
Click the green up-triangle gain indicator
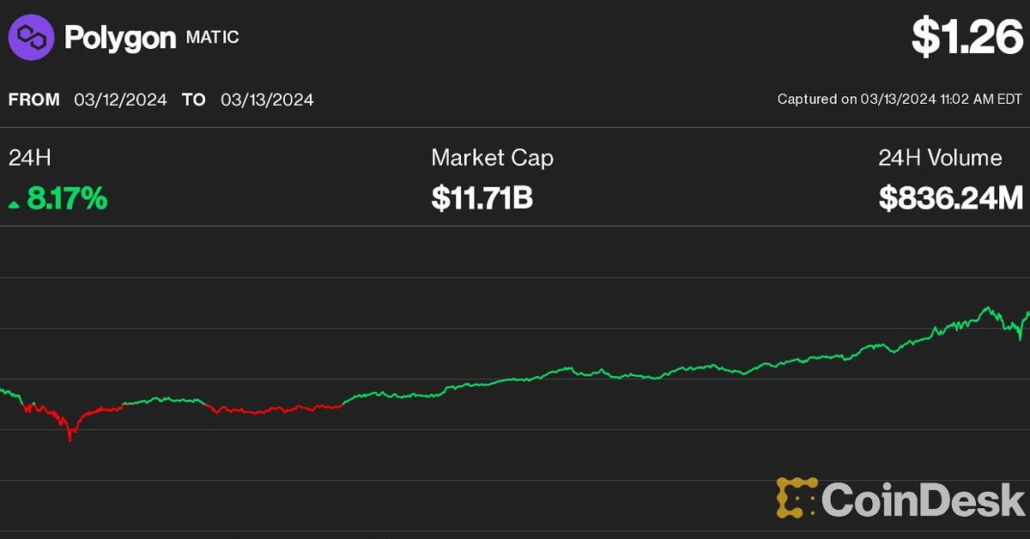click(14, 204)
